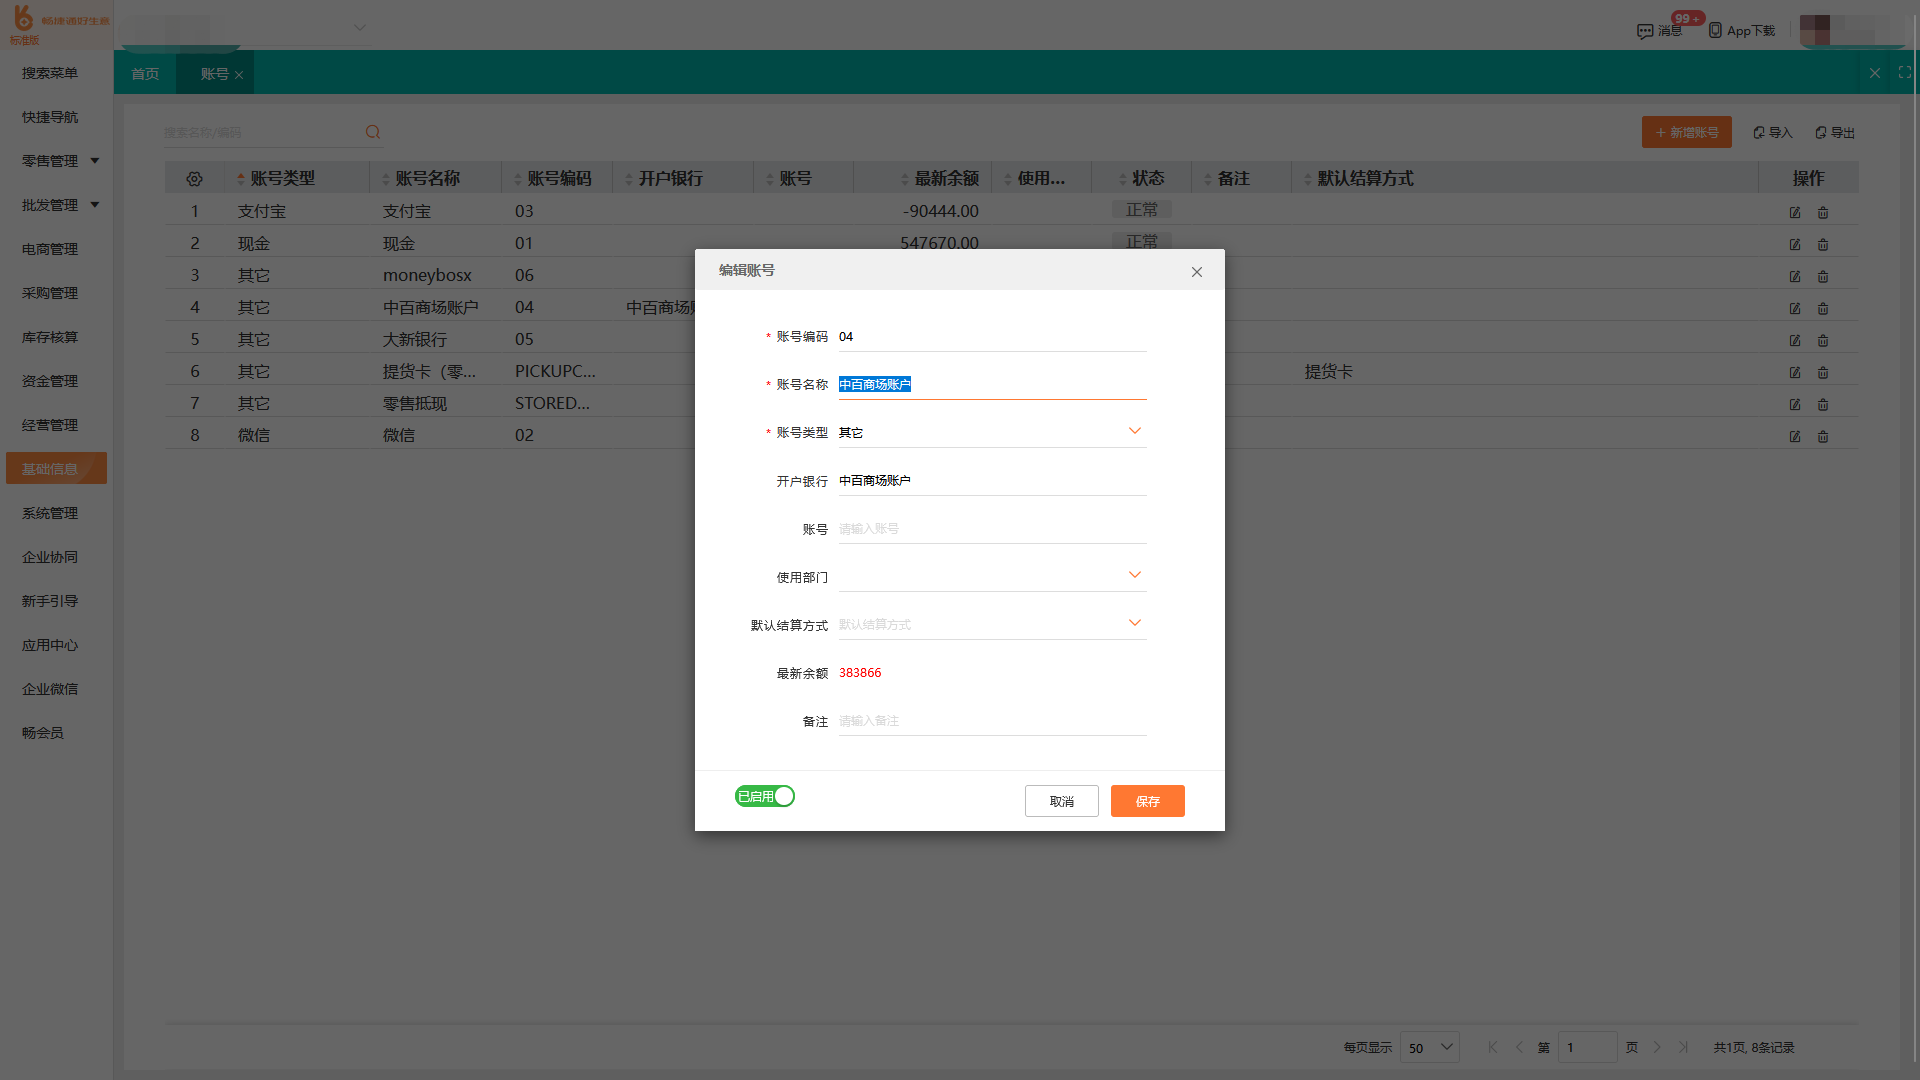Click the 账号 tab in navigation
This screenshot has height=1080, width=1920.
215,73
